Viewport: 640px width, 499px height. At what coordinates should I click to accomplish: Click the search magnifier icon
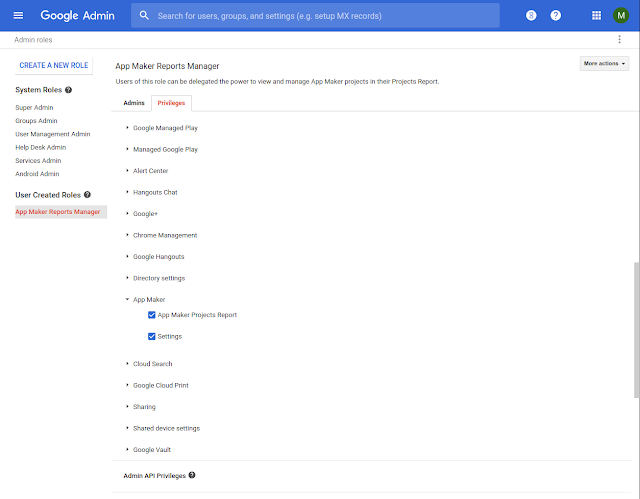145,16
